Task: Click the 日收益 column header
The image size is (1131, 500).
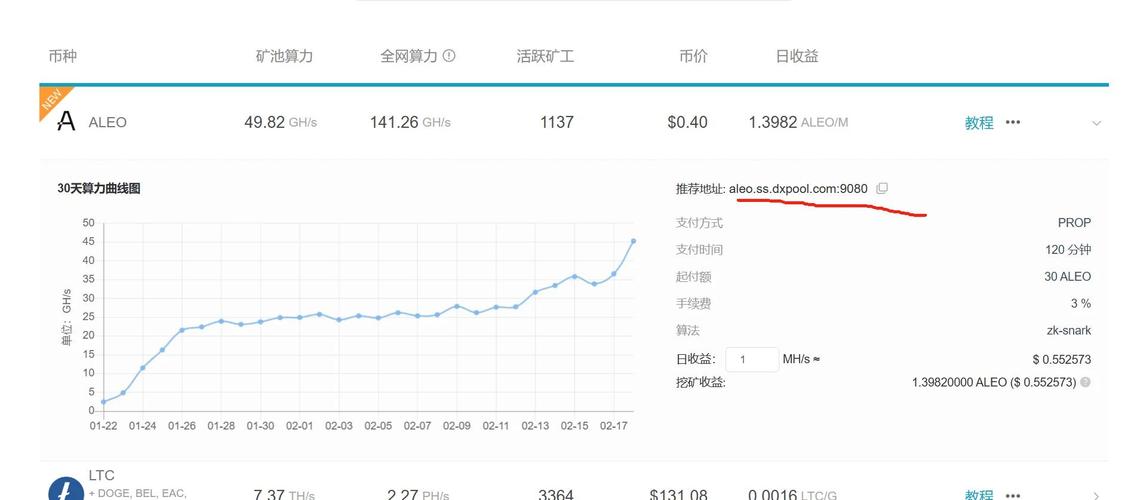Action: (x=797, y=56)
